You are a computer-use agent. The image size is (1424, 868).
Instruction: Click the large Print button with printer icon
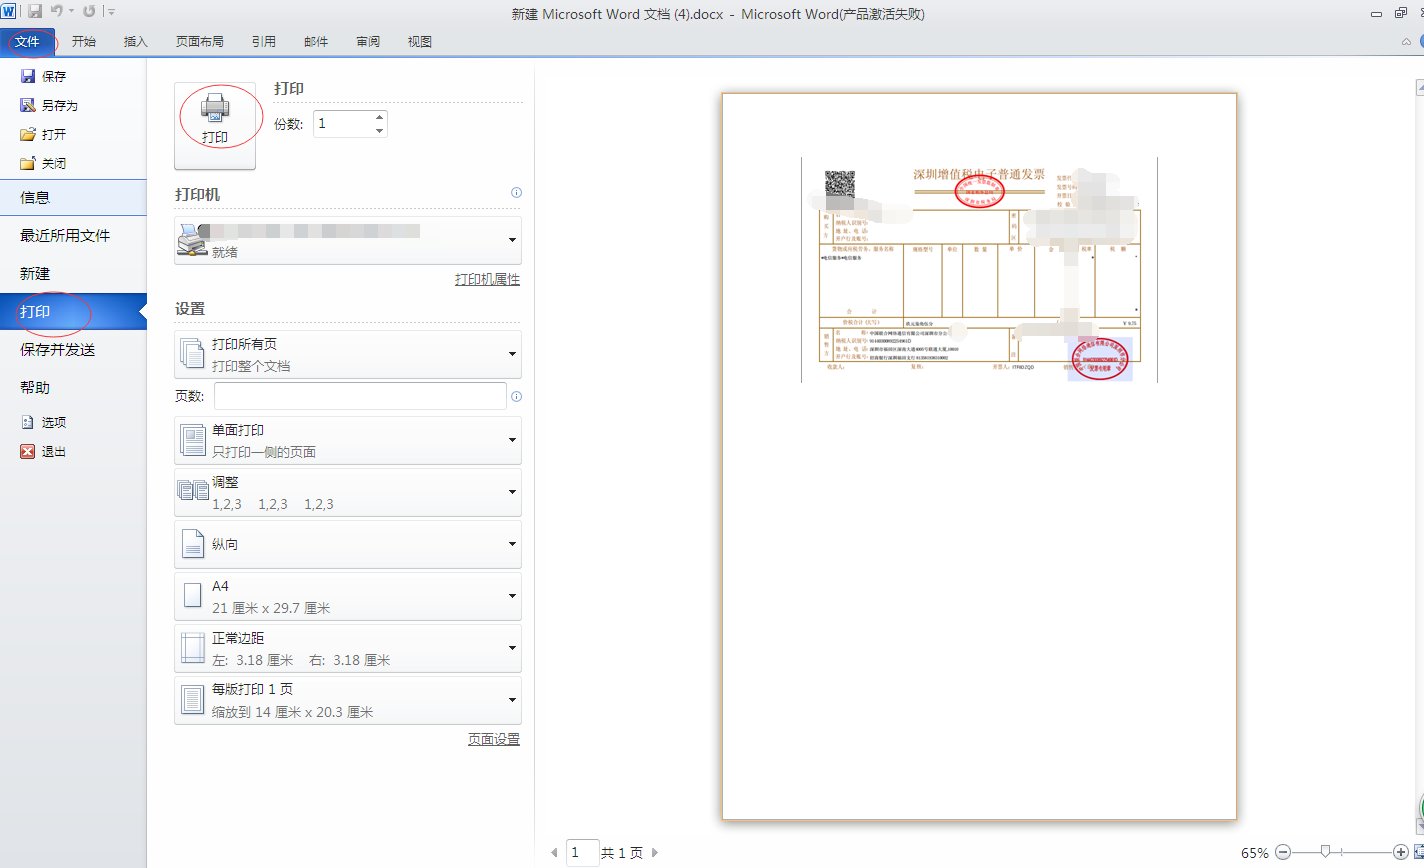[x=215, y=118]
